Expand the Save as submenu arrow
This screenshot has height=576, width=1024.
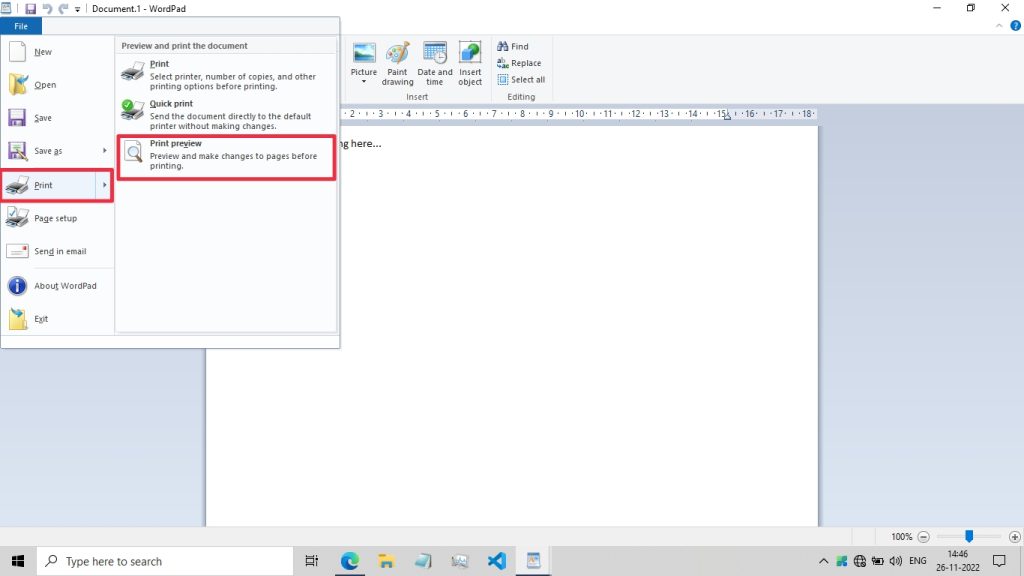(104, 151)
